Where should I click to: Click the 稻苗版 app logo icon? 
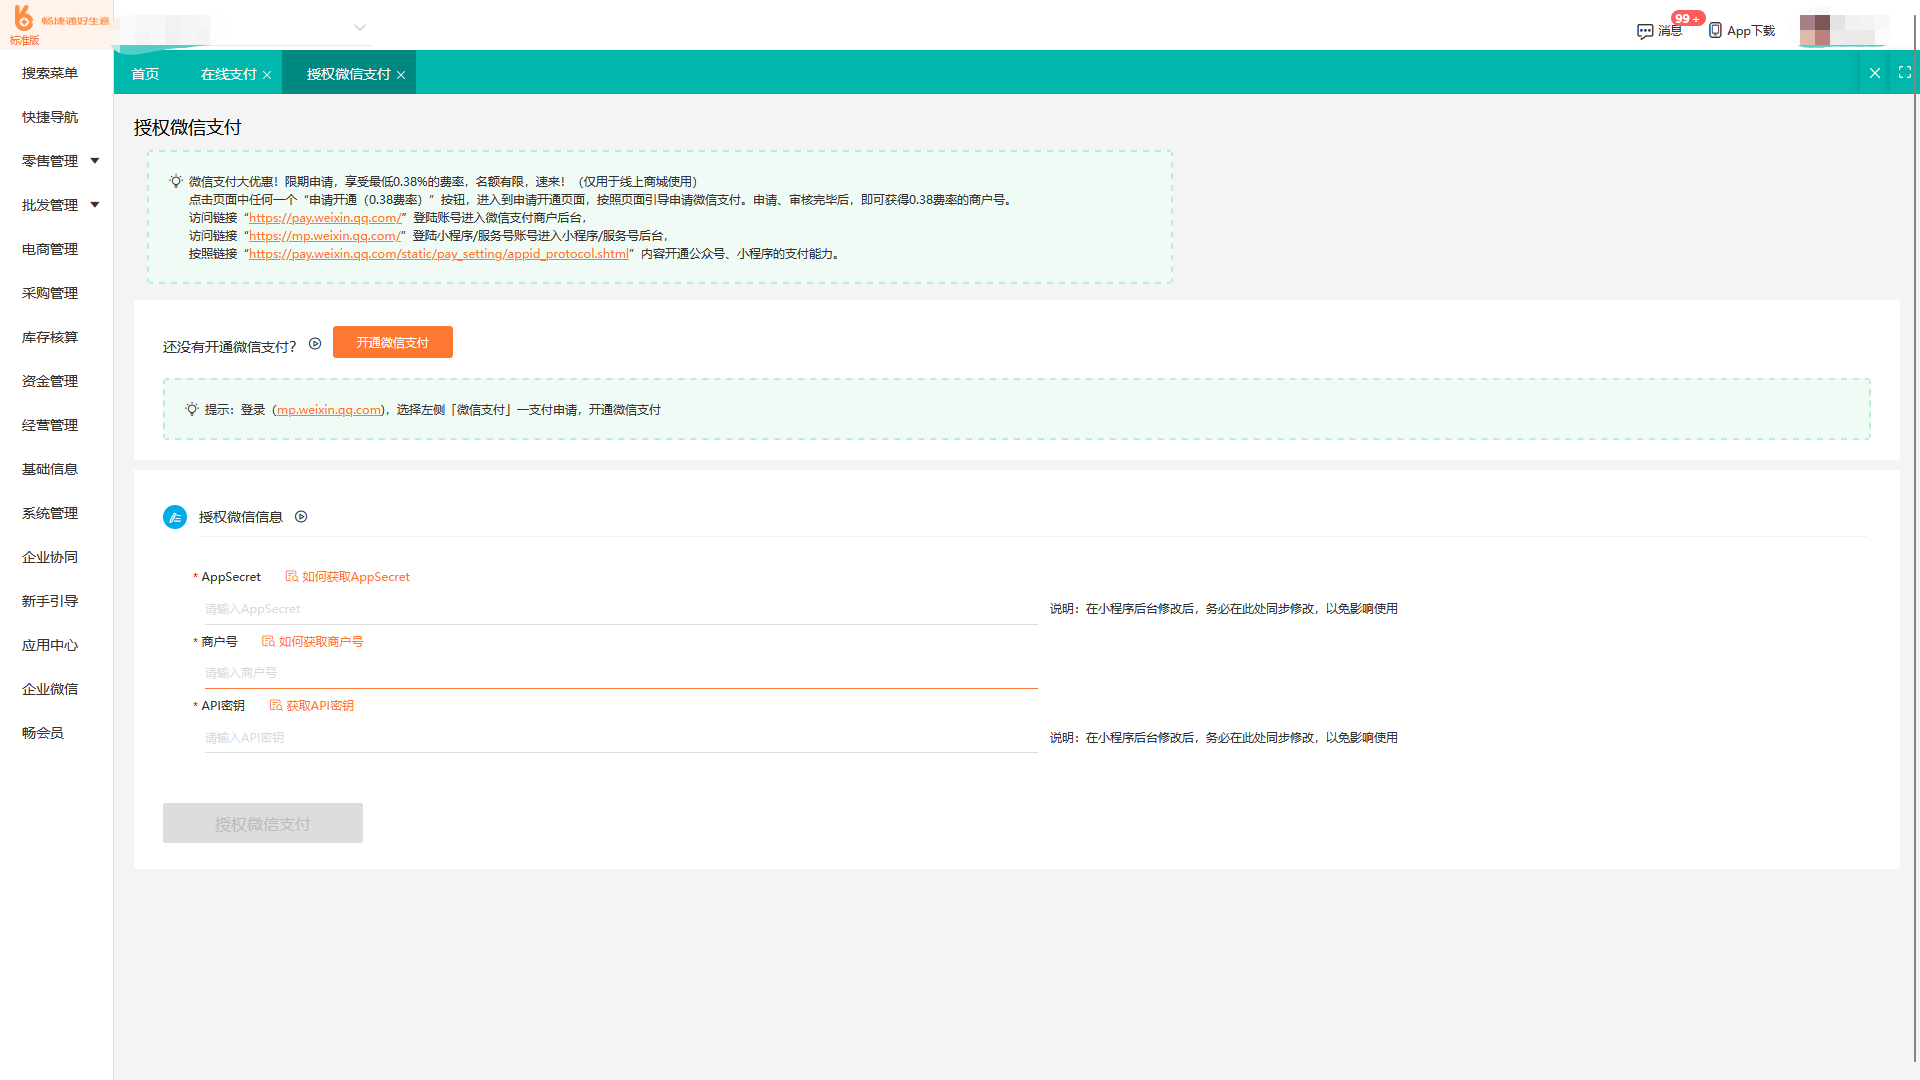point(24,16)
